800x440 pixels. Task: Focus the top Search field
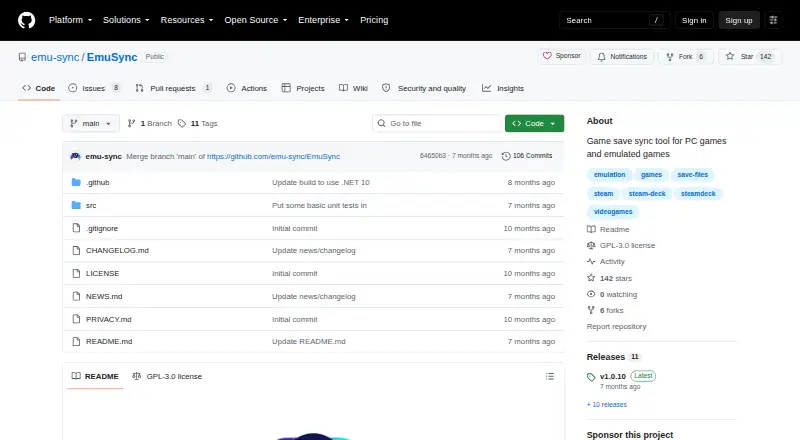(614, 20)
